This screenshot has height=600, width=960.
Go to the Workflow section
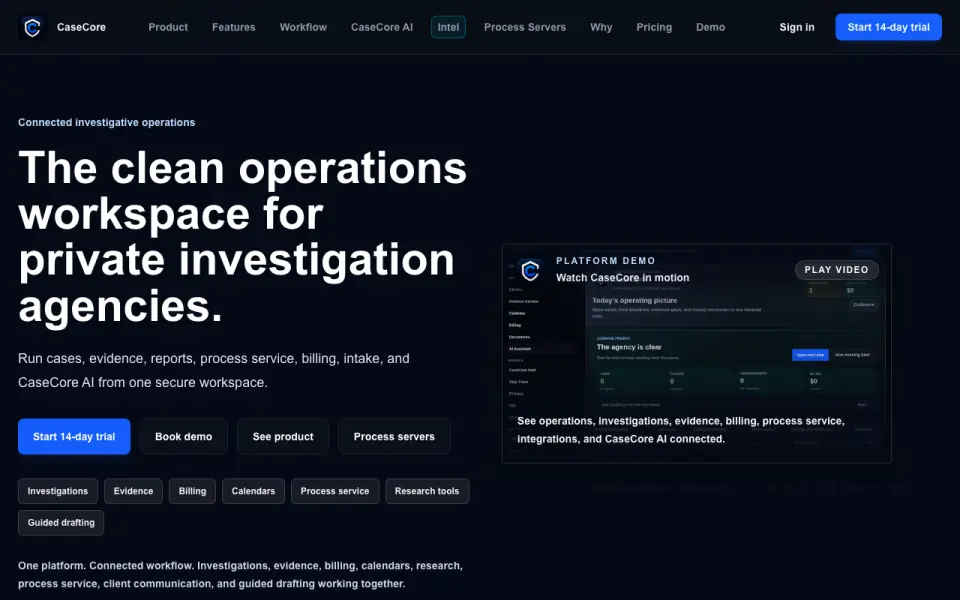303,28
